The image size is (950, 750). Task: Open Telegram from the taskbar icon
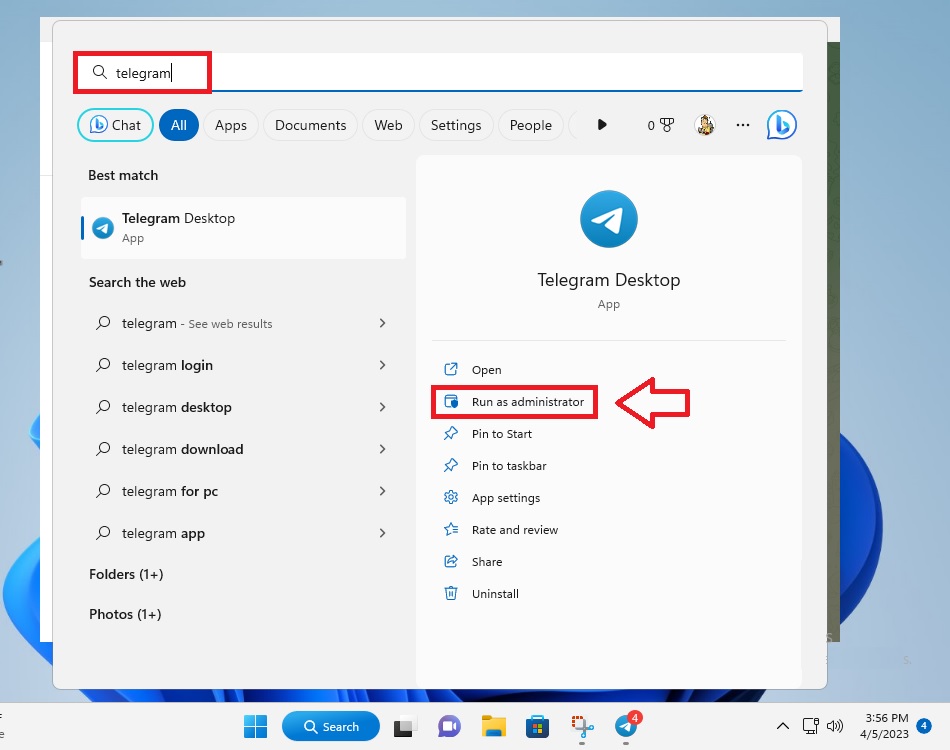tap(626, 726)
